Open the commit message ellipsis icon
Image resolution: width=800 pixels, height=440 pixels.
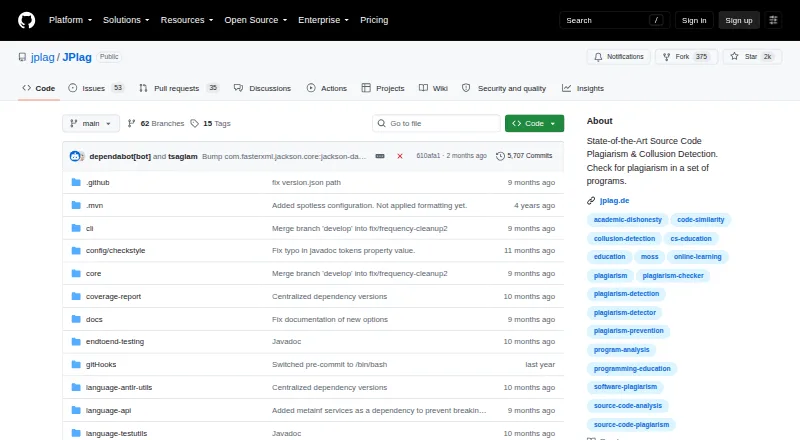(x=380, y=156)
